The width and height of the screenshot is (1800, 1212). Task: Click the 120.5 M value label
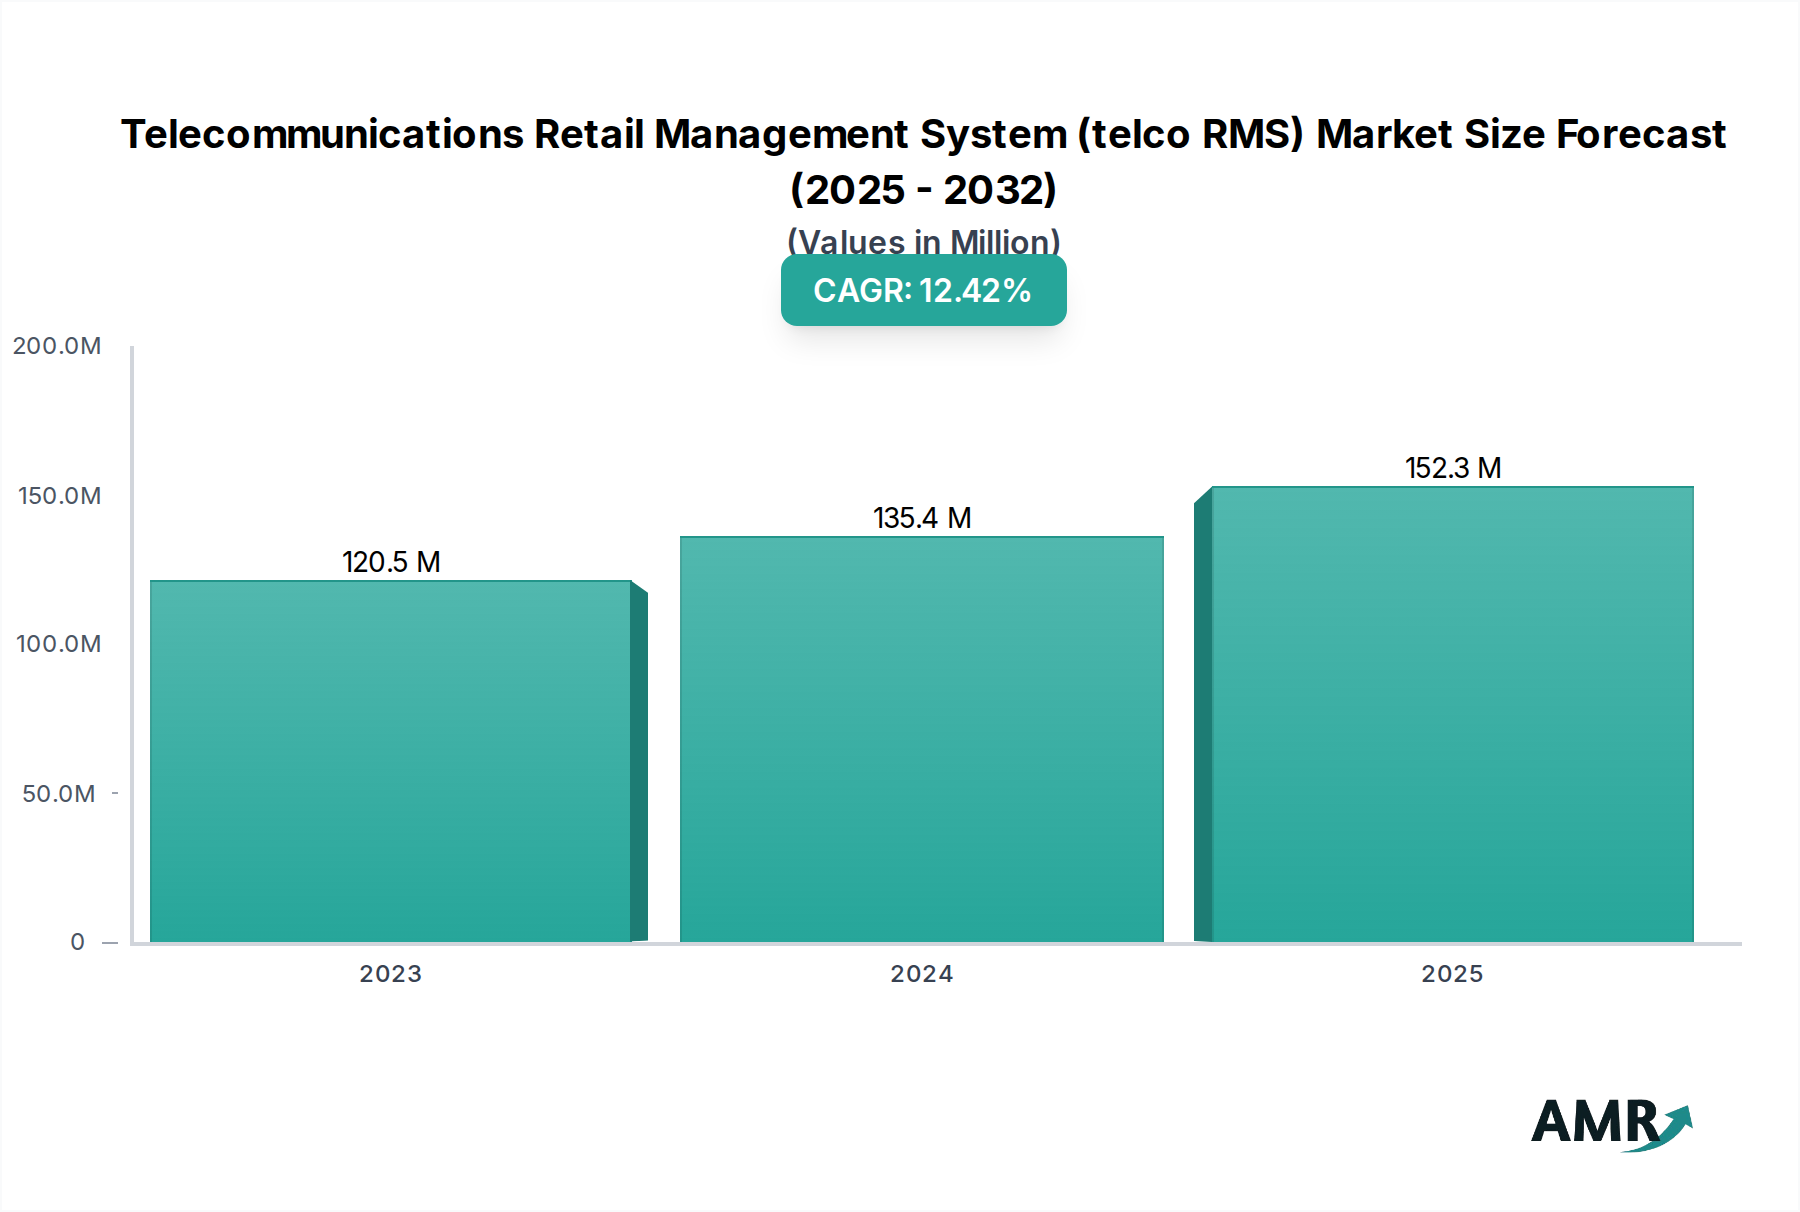(x=391, y=562)
